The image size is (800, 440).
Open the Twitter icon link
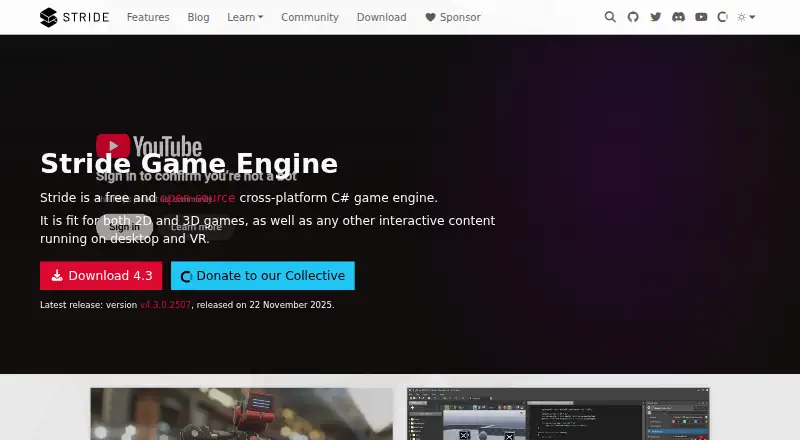(656, 17)
